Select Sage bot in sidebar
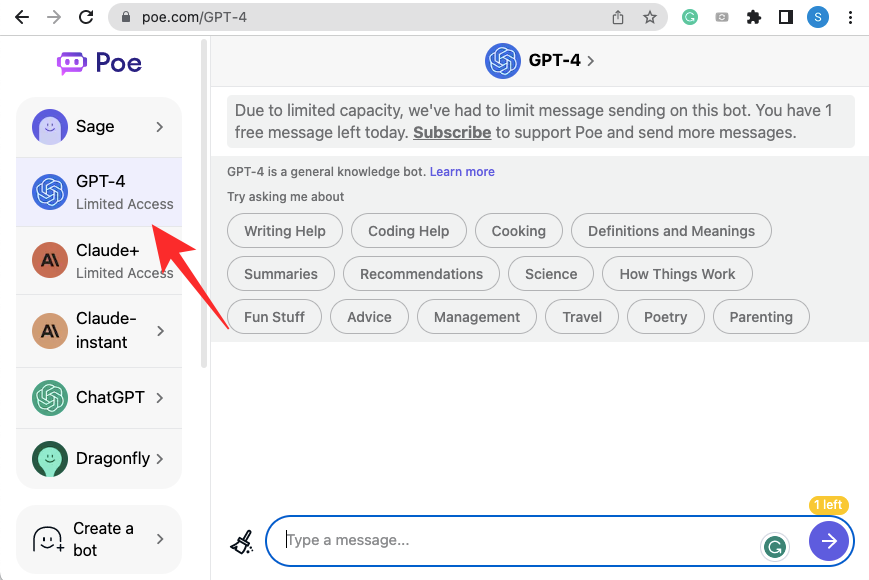Screen dimensions: 869x580 tap(99, 127)
